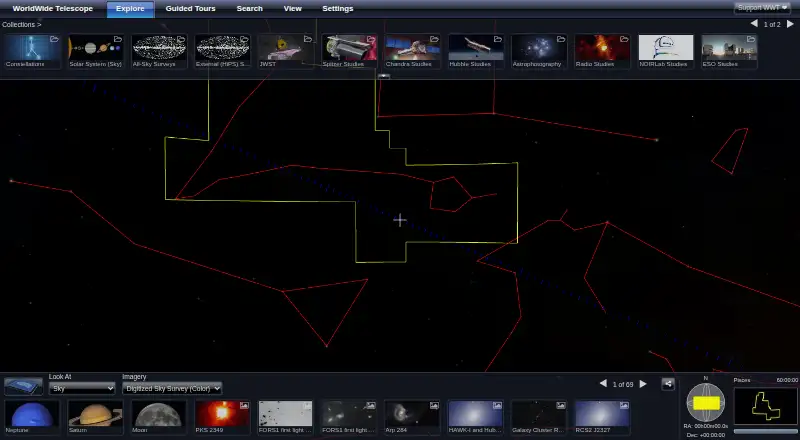Open the Support WWT dropdown
Screen dimensions: 800x440
click(762, 8)
